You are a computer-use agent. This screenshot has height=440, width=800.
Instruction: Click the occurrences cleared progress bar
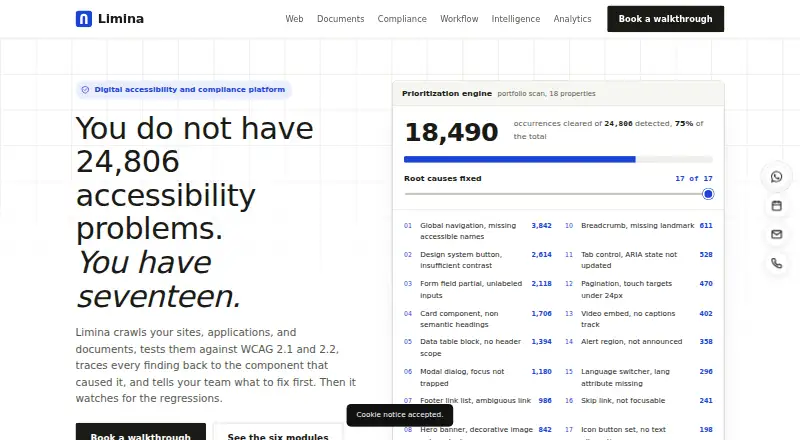[x=558, y=159]
